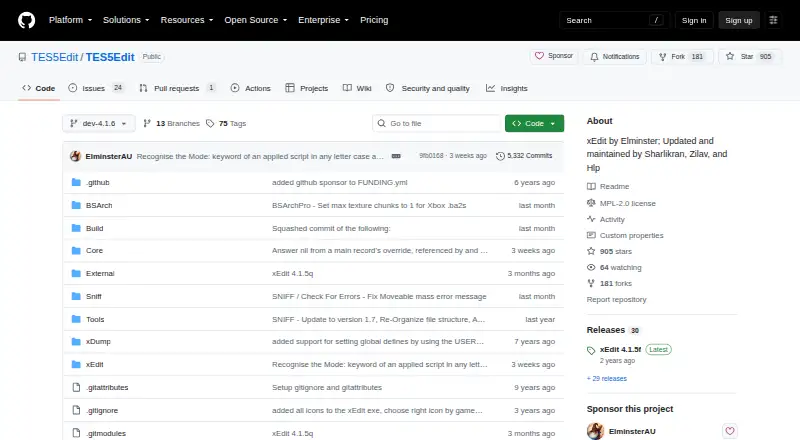The image size is (800, 440).
Task: Switch to the Issues tab
Action: coord(96,88)
